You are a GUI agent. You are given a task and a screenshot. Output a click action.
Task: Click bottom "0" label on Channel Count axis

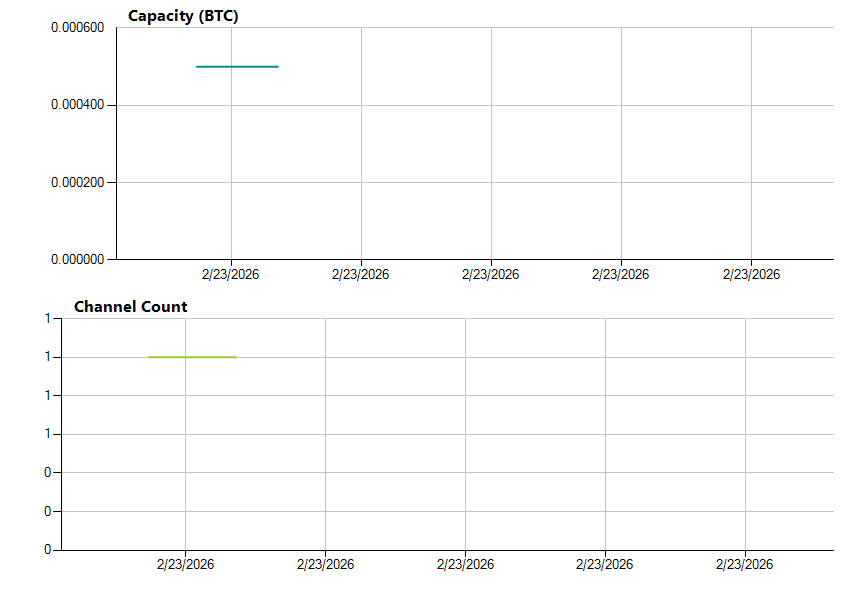(x=47, y=550)
